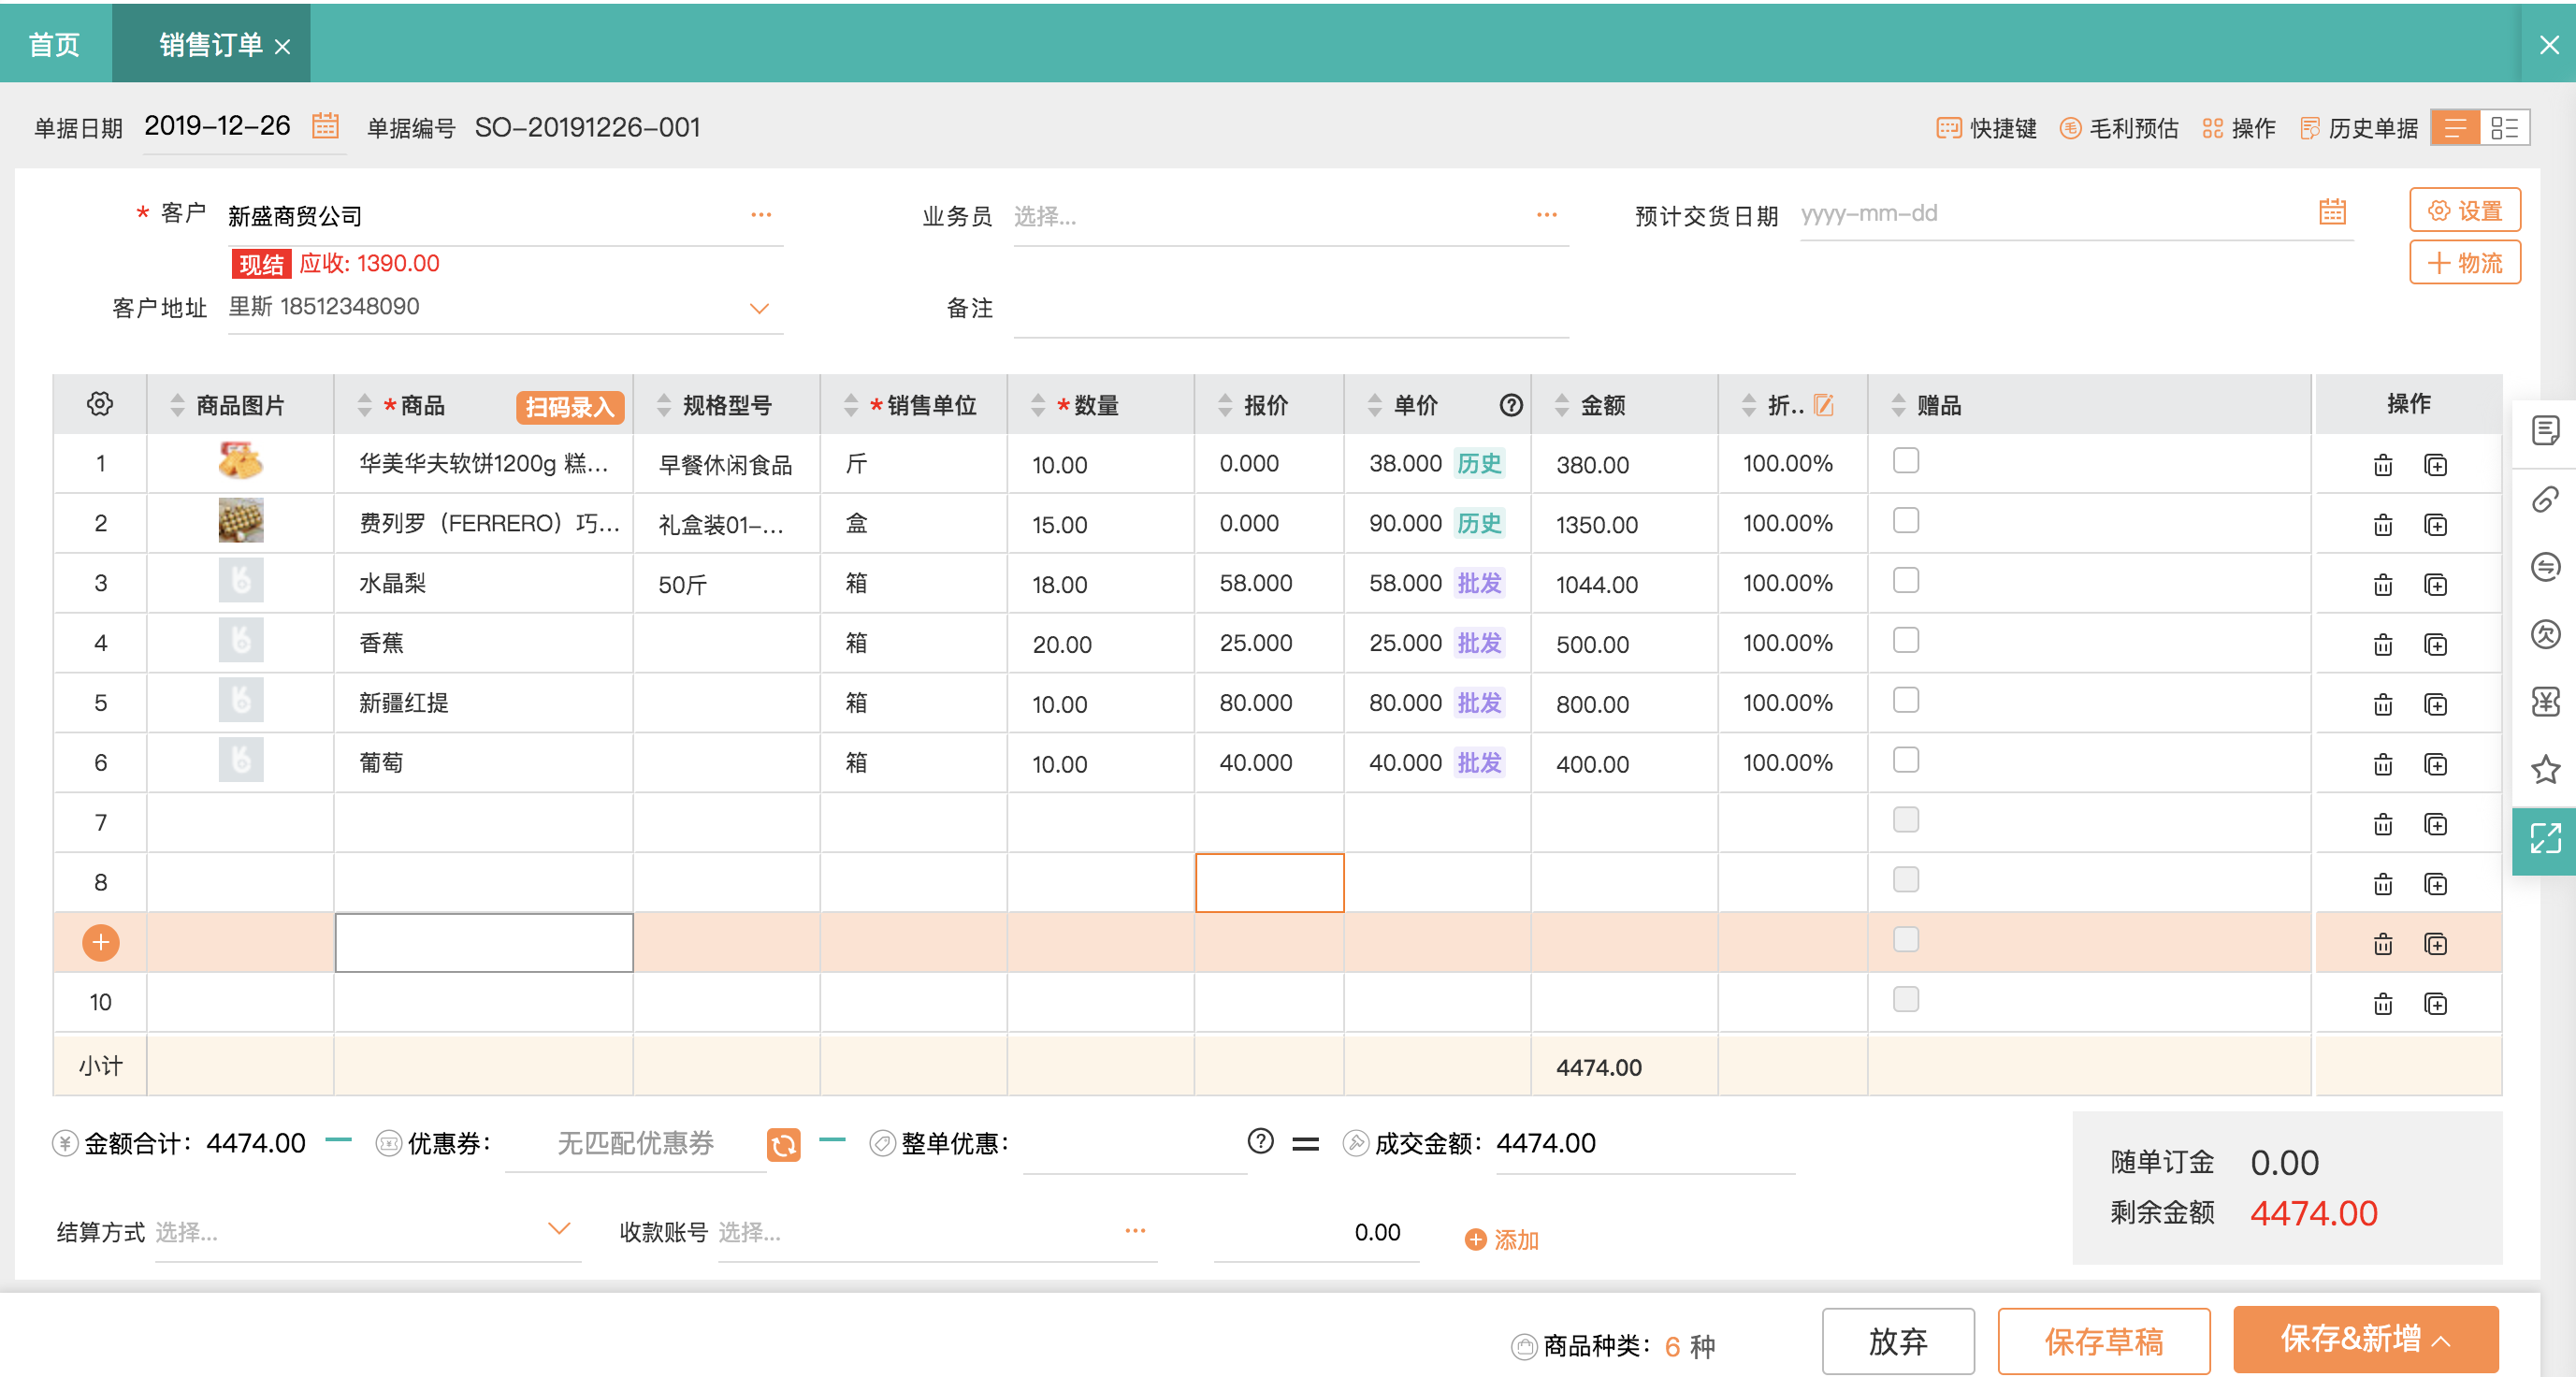Viewport: 2576px width, 1377px height.
Task: Enable the赠品 checkbox for row 1
Action: click(1906, 464)
